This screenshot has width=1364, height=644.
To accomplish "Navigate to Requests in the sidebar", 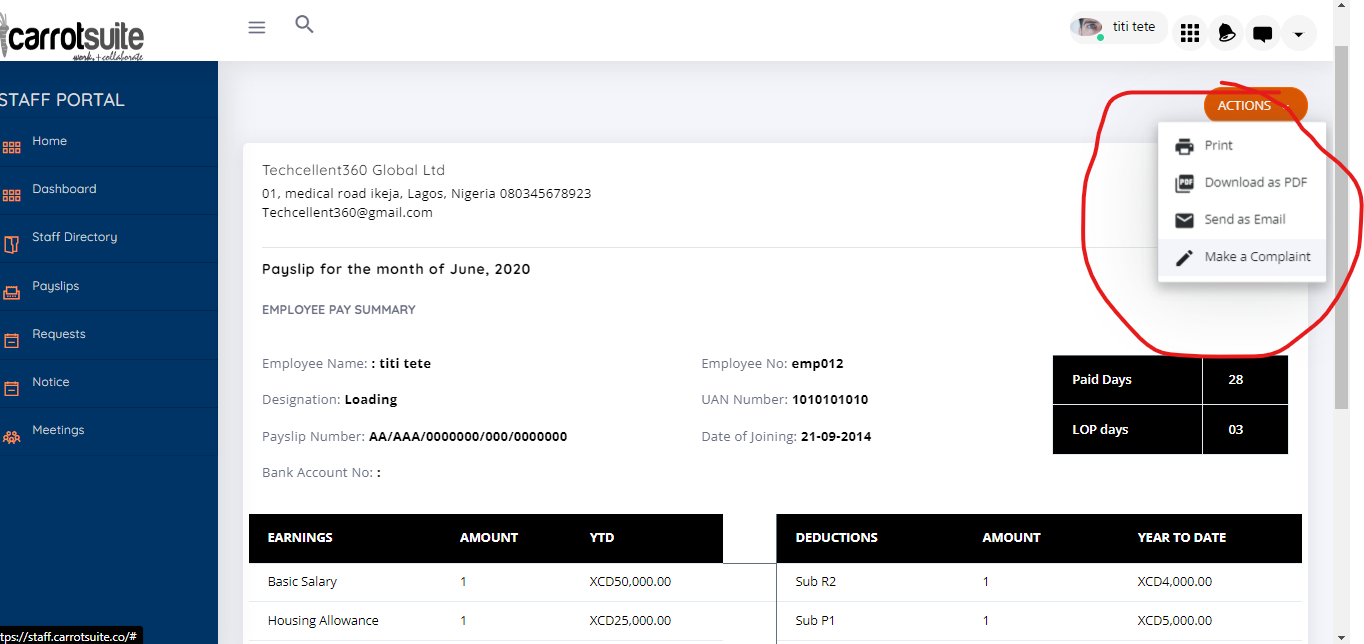I will click(x=58, y=334).
